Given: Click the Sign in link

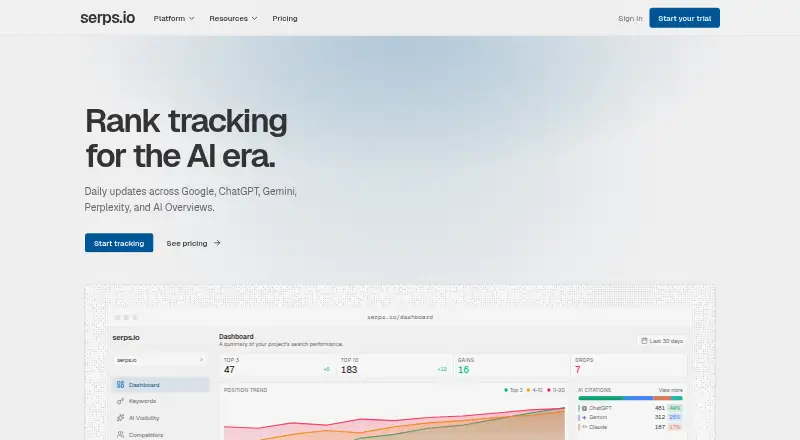Looking at the screenshot, I should (630, 18).
